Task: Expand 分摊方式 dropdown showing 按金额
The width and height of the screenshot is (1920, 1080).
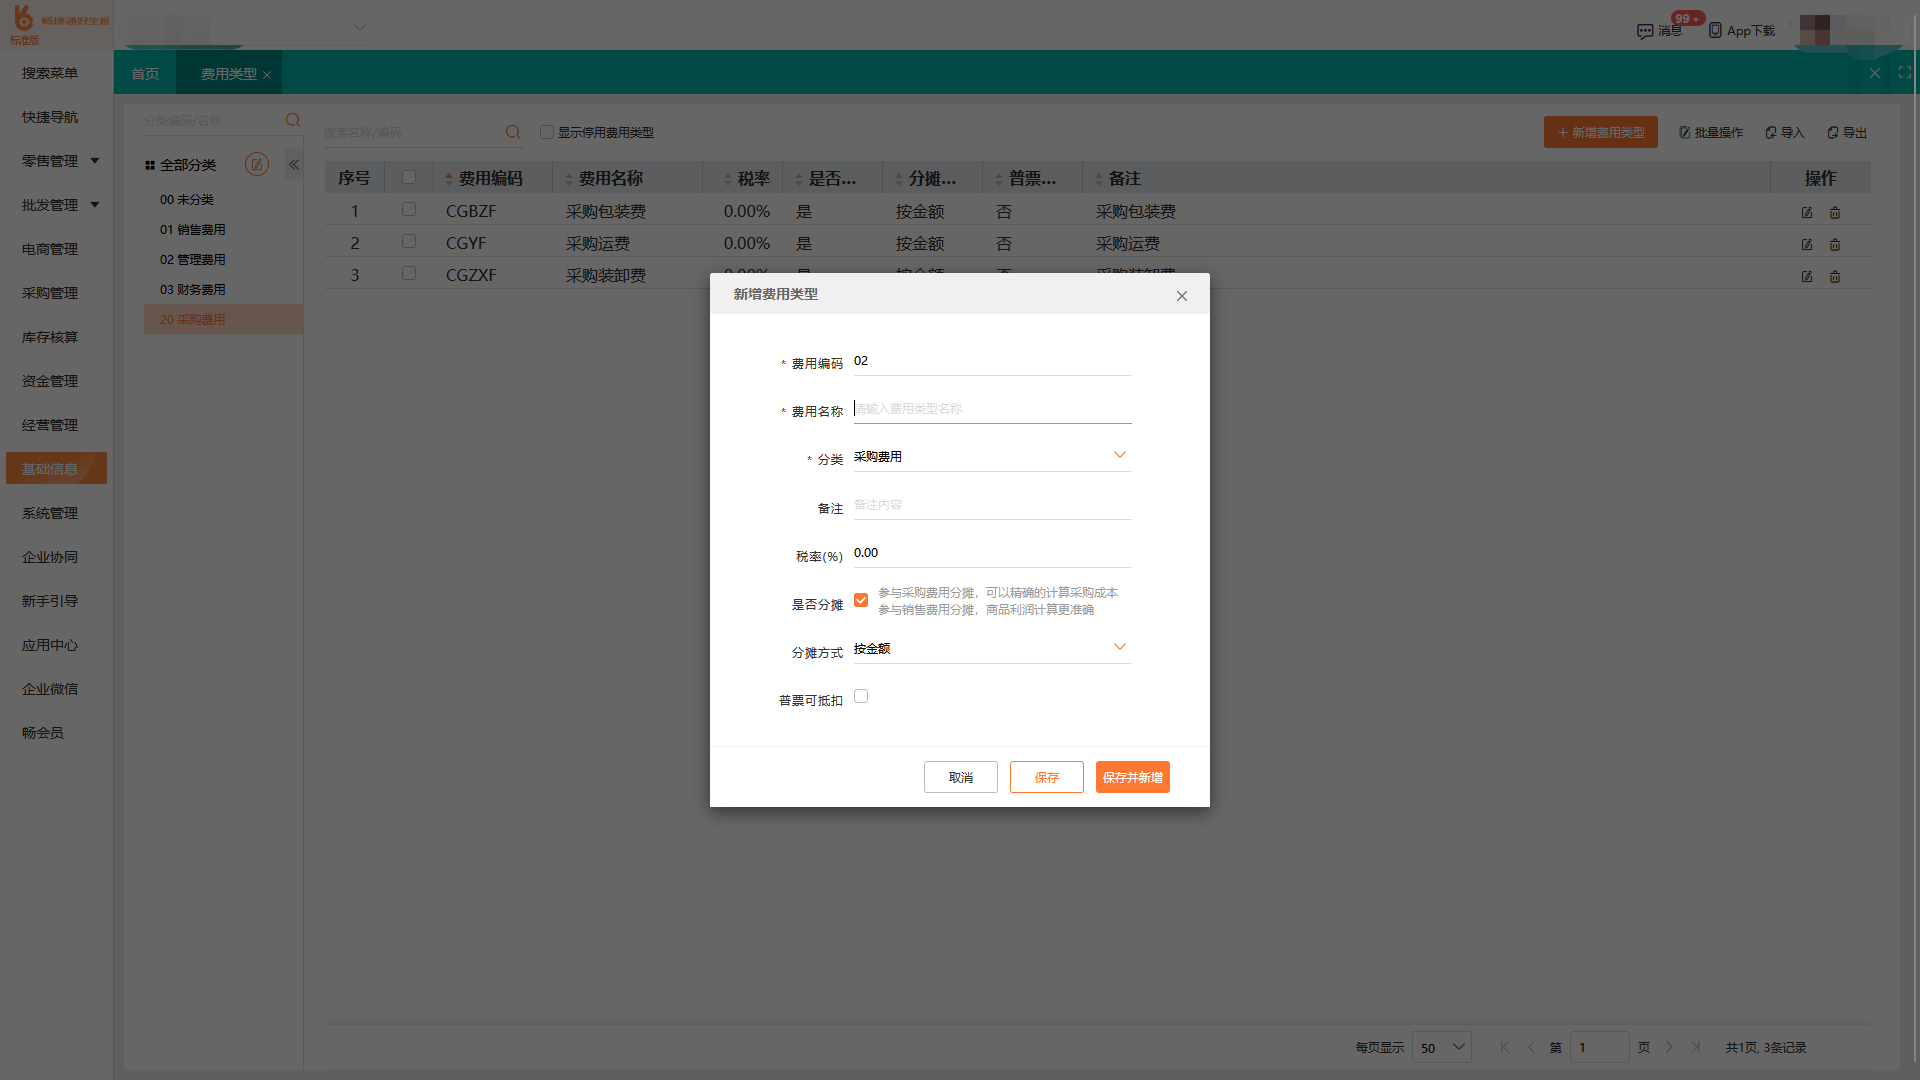Action: click(1120, 647)
